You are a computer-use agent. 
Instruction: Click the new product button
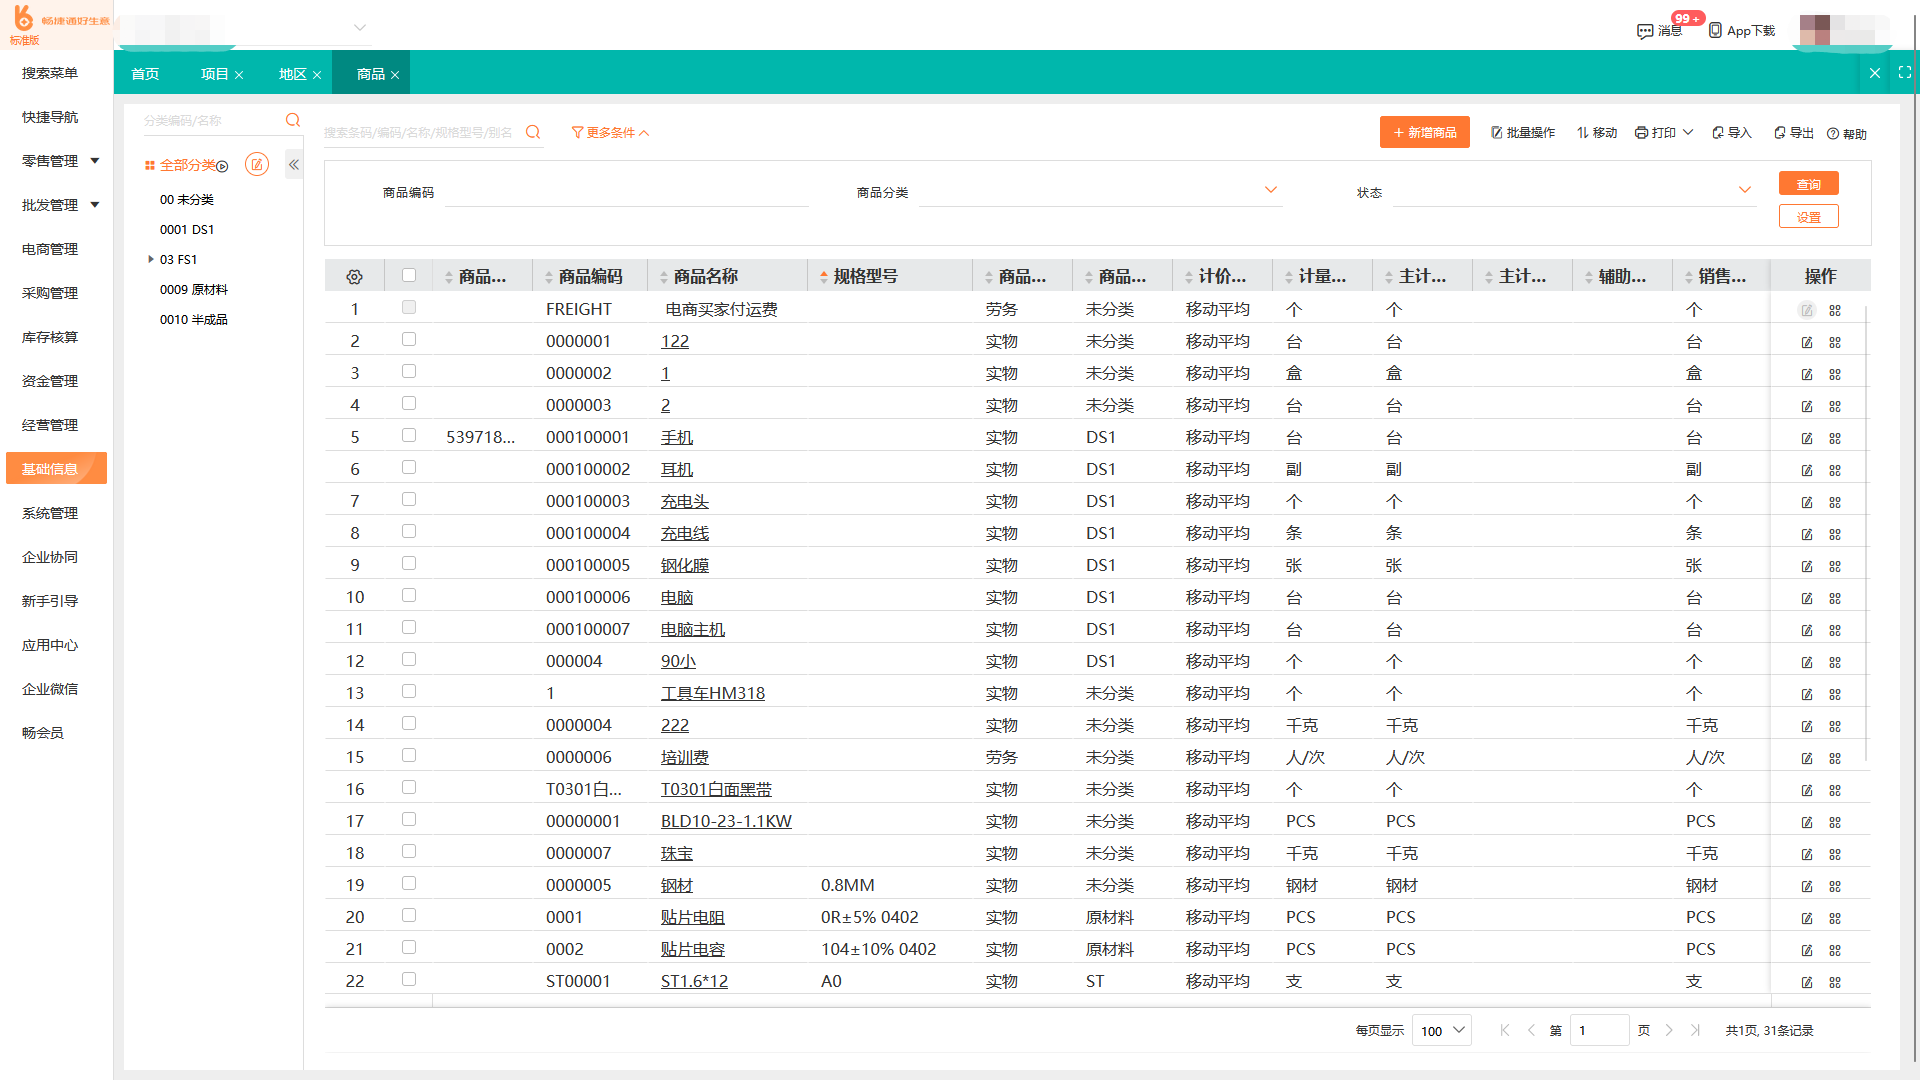coord(1424,132)
